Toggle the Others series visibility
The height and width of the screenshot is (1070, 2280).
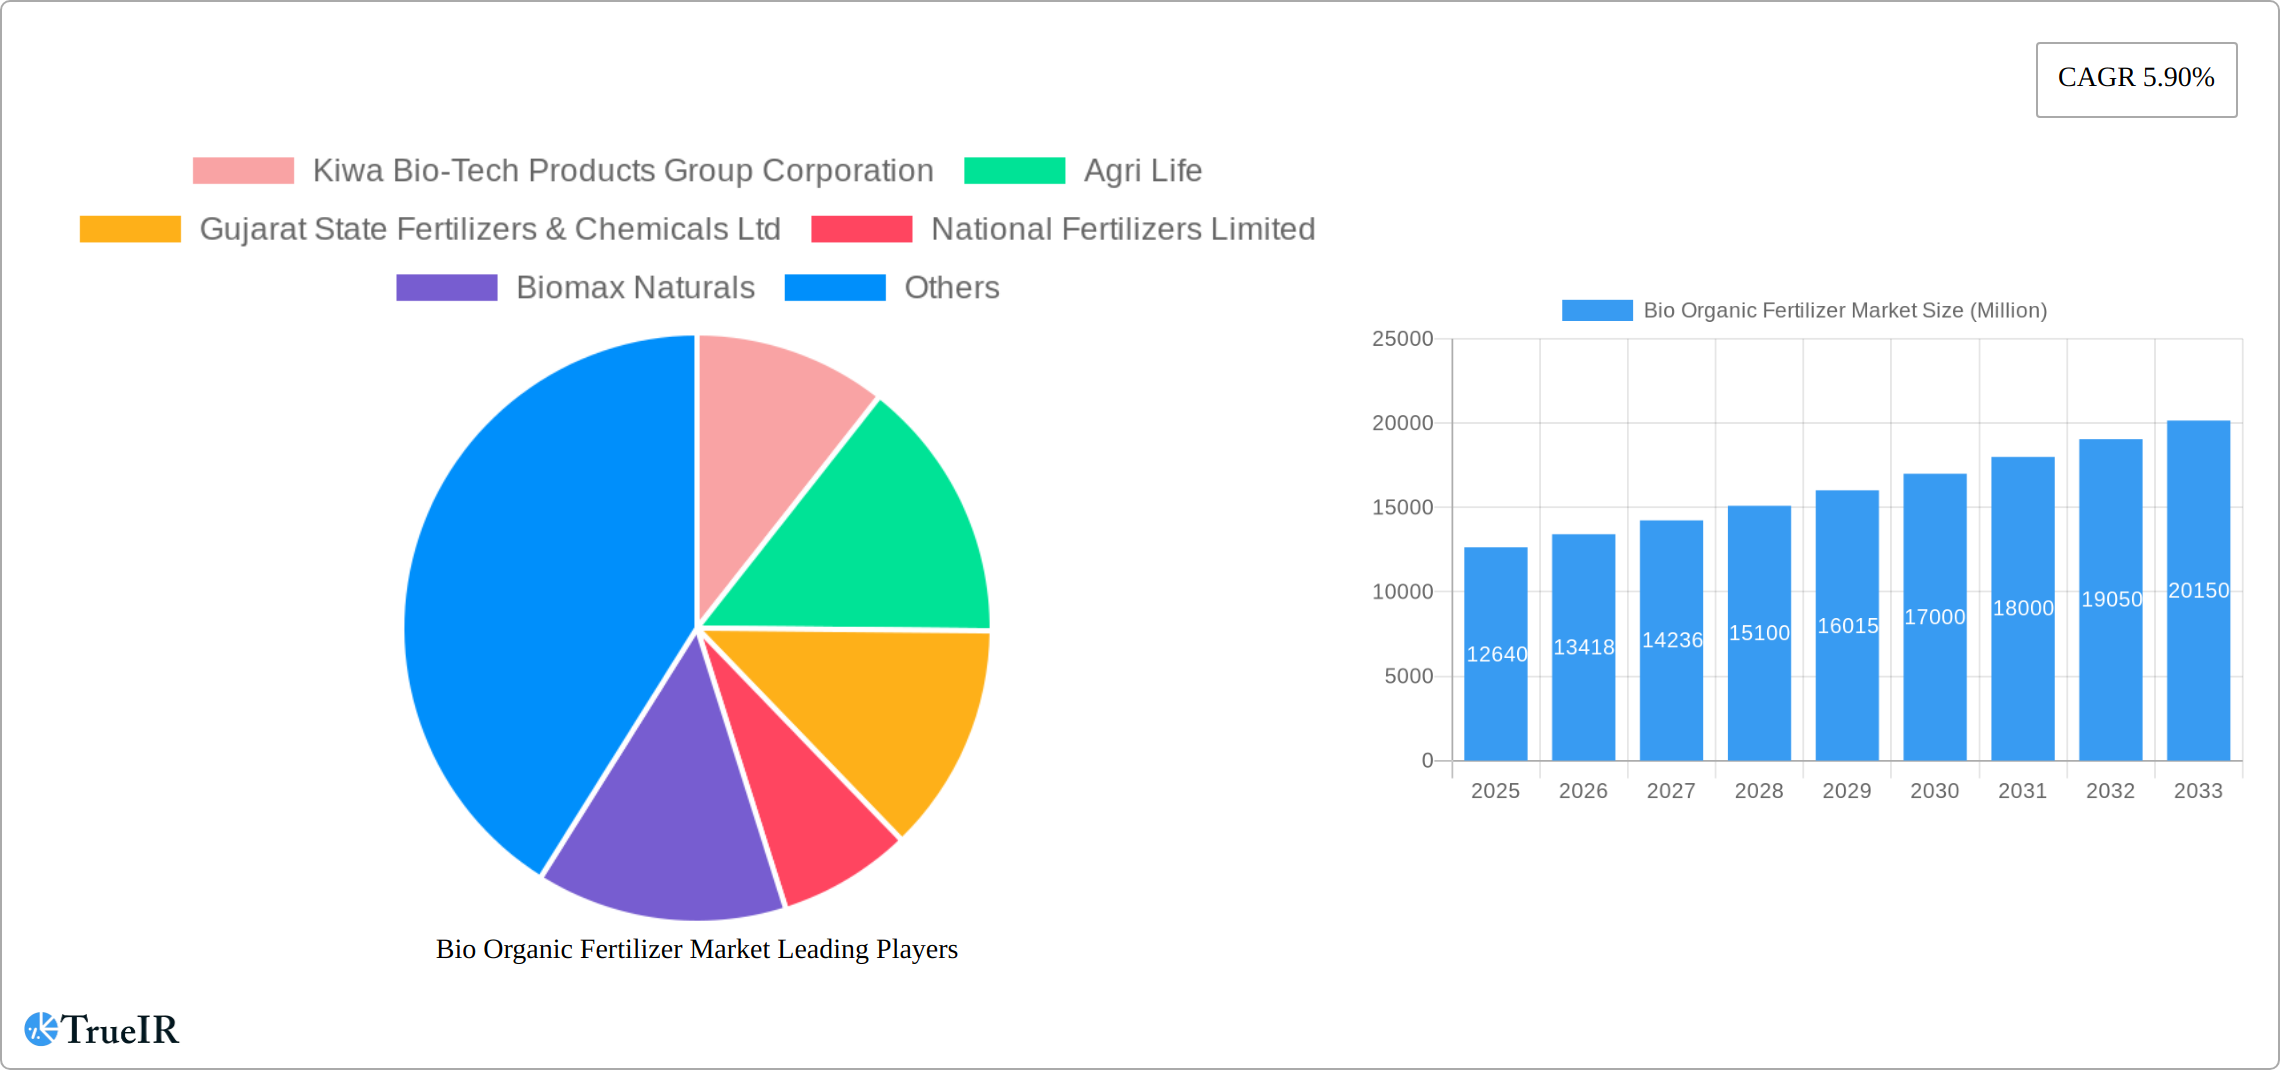point(951,288)
